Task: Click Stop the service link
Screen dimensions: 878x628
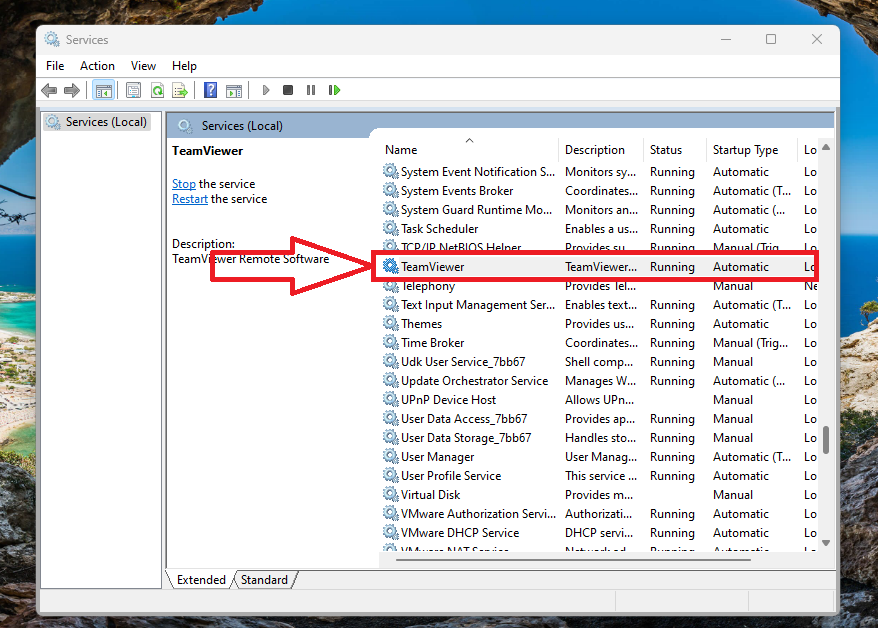Action: pyautogui.click(x=184, y=184)
